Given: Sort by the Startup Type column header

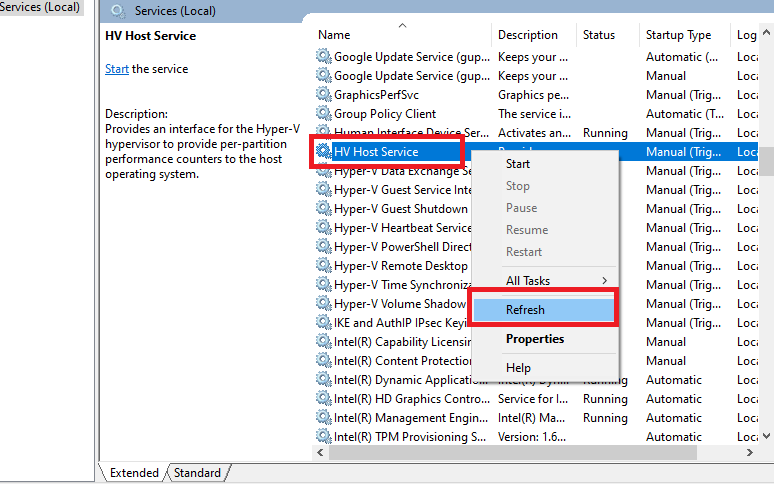Looking at the screenshot, I should click(685, 35).
